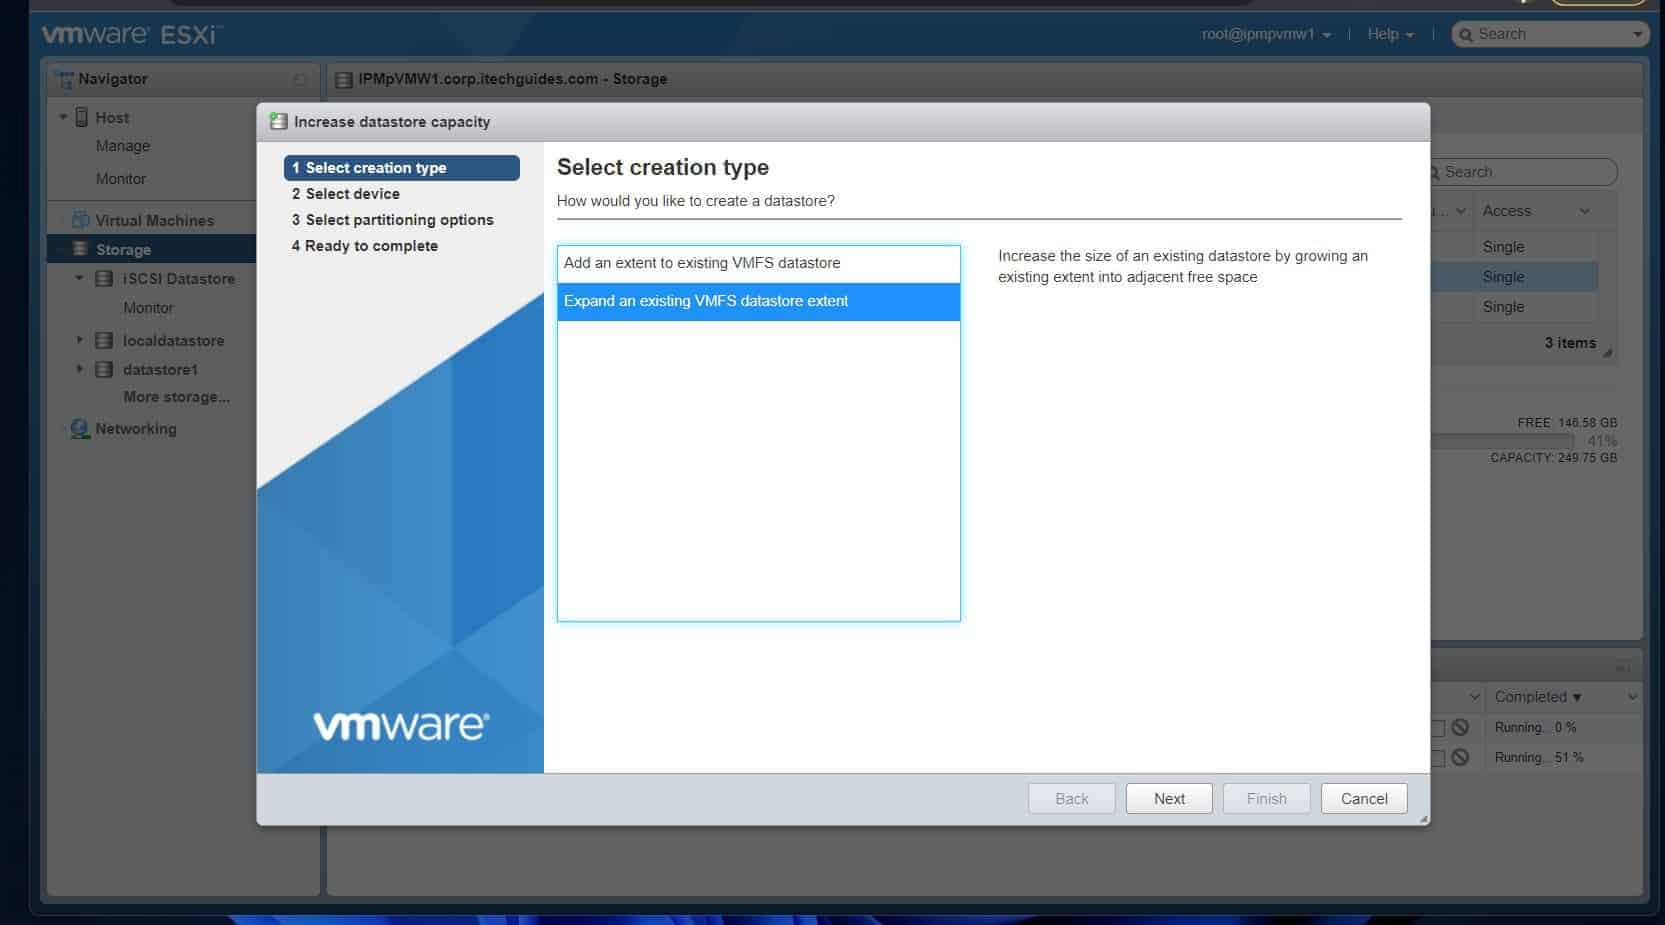Image resolution: width=1665 pixels, height=925 pixels.
Task: Select 'Expand an existing VMFS datastore extent'
Action: [x=758, y=301]
